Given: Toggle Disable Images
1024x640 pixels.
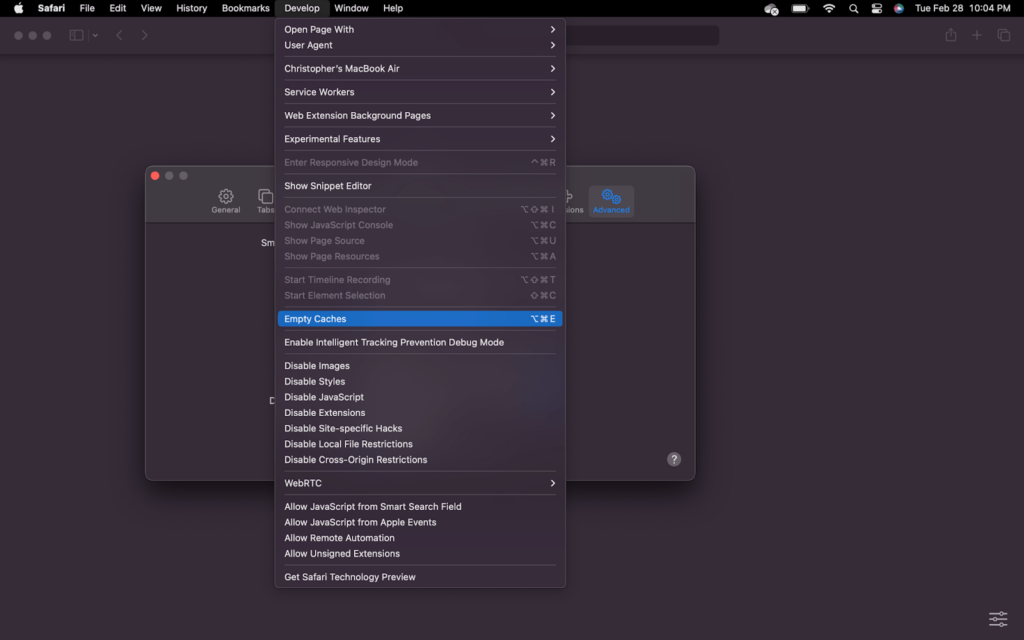Looking at the screenshot, I should coord(420,366).
